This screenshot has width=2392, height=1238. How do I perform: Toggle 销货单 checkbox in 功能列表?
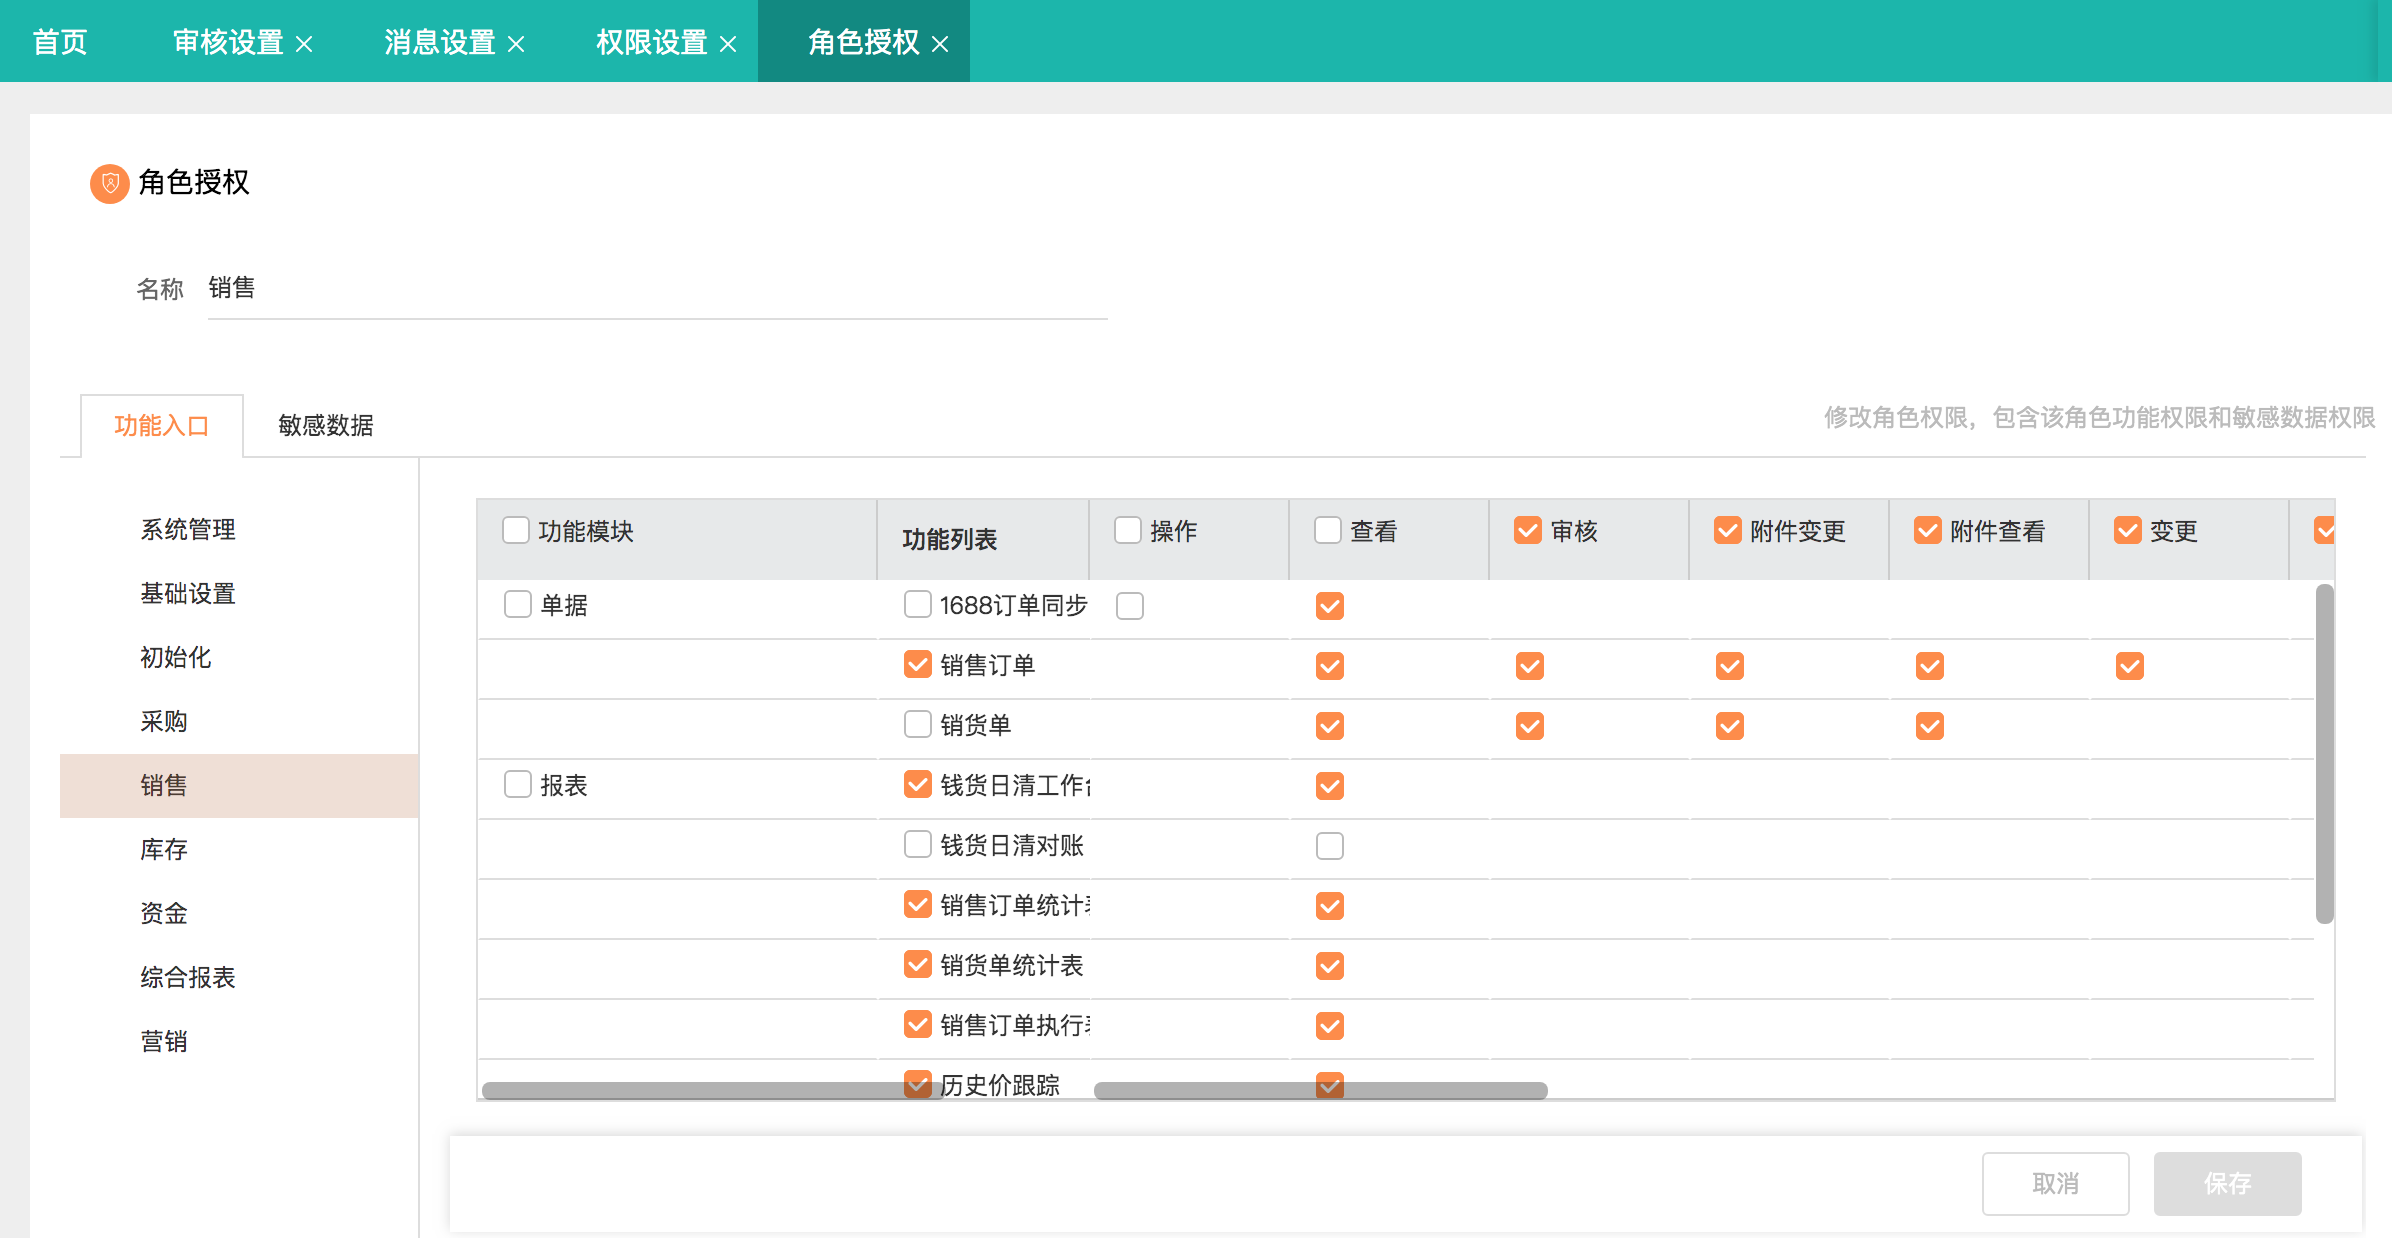tap(916, 725)
